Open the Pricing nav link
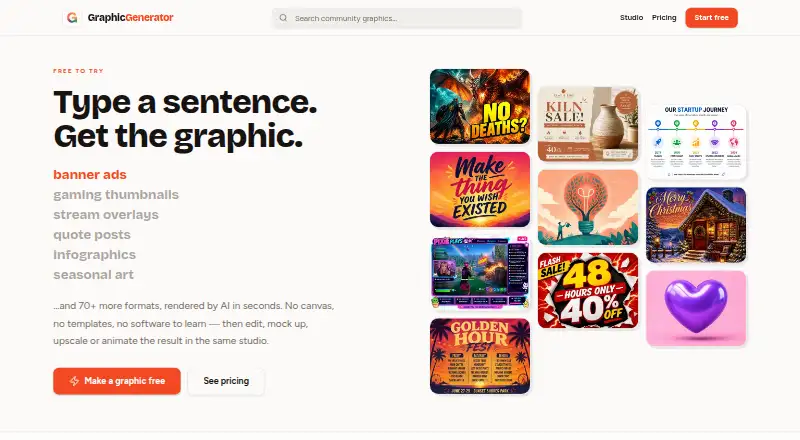Viewport: 800px width, 440px height. (664, 17)
